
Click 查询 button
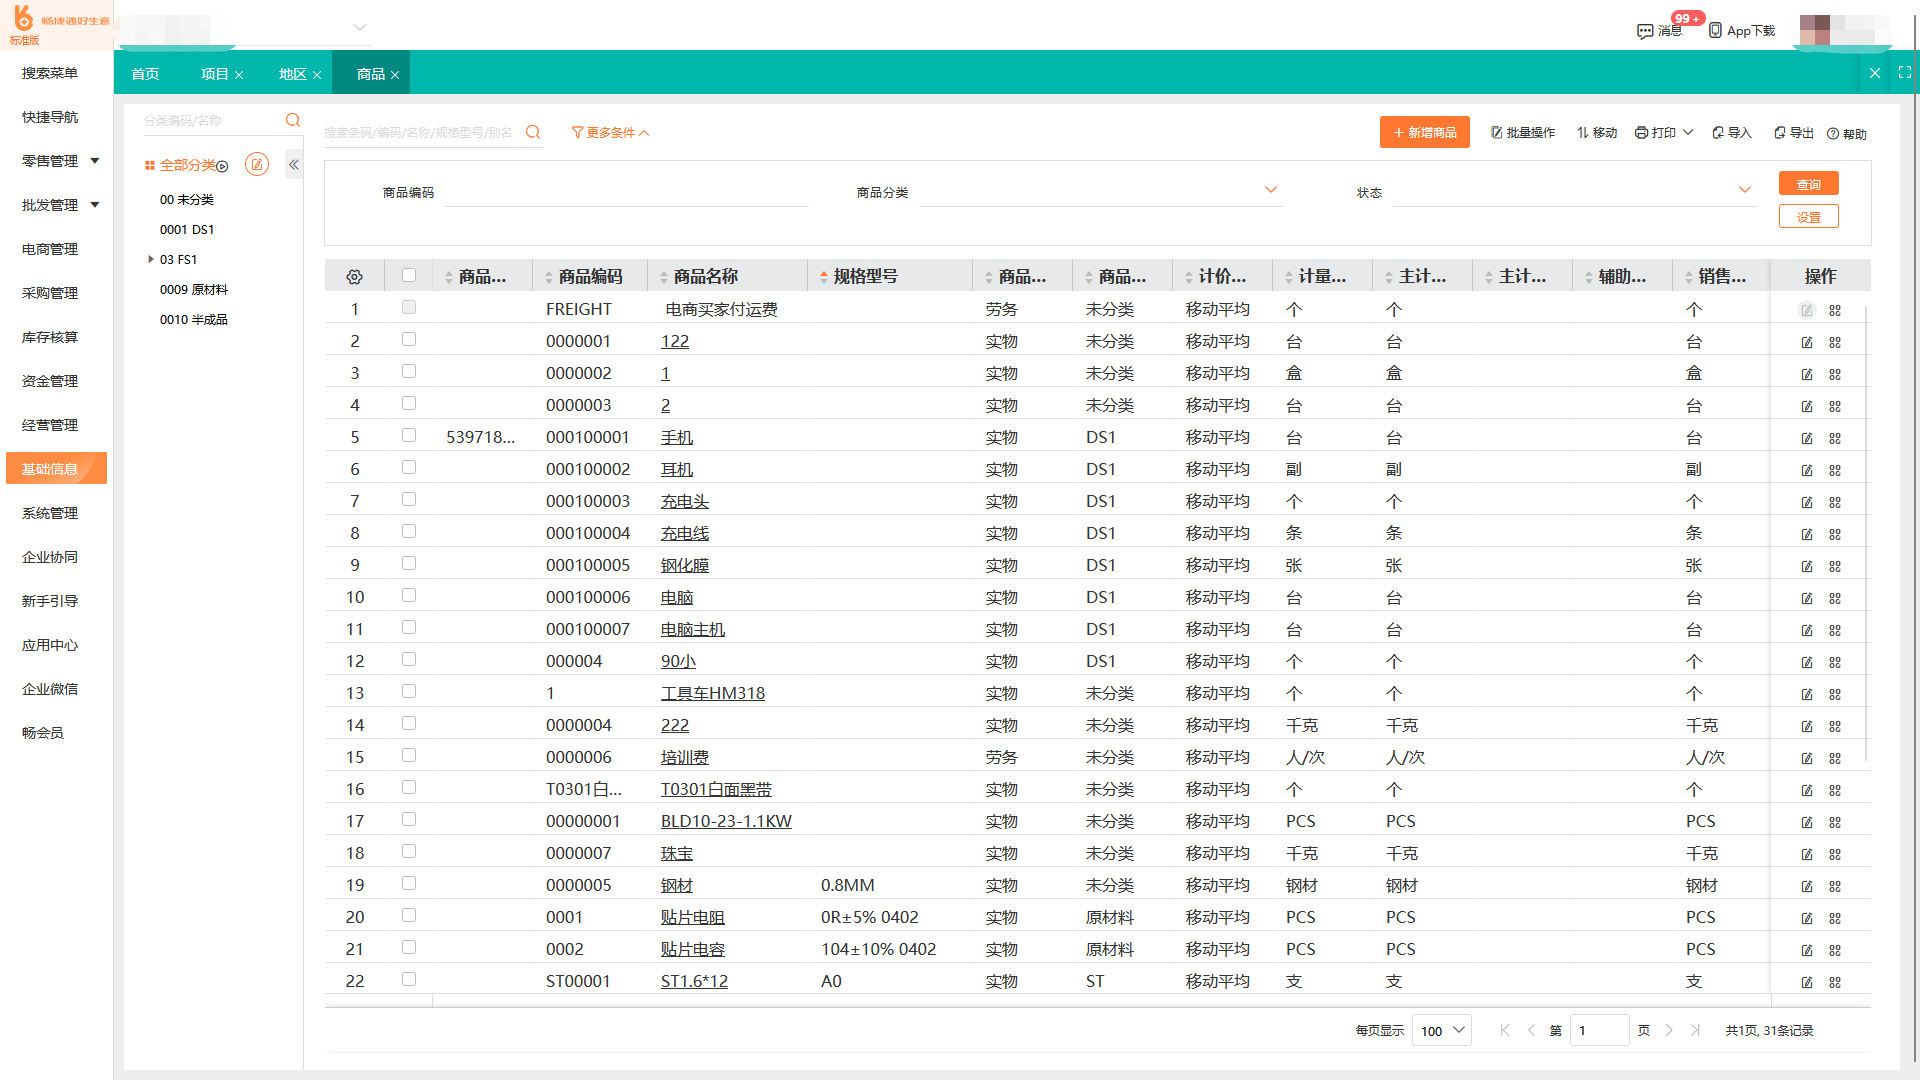pos(1808,183)
